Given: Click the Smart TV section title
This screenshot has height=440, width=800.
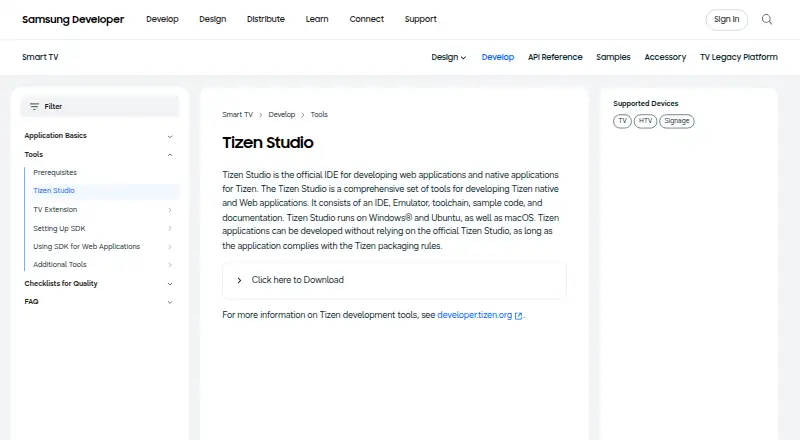Looking at the screenshot, I should [40, 57].
